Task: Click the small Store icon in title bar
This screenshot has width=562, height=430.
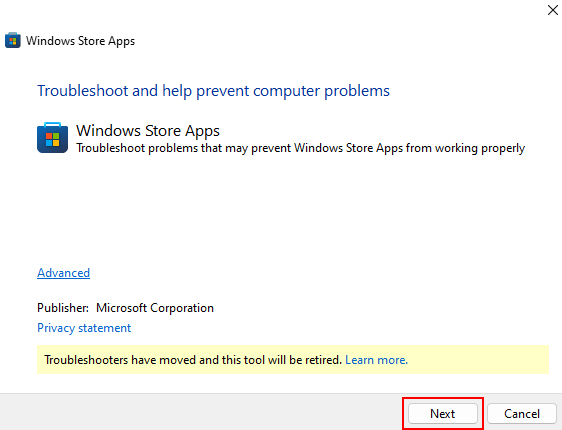Action: point(13,40)
